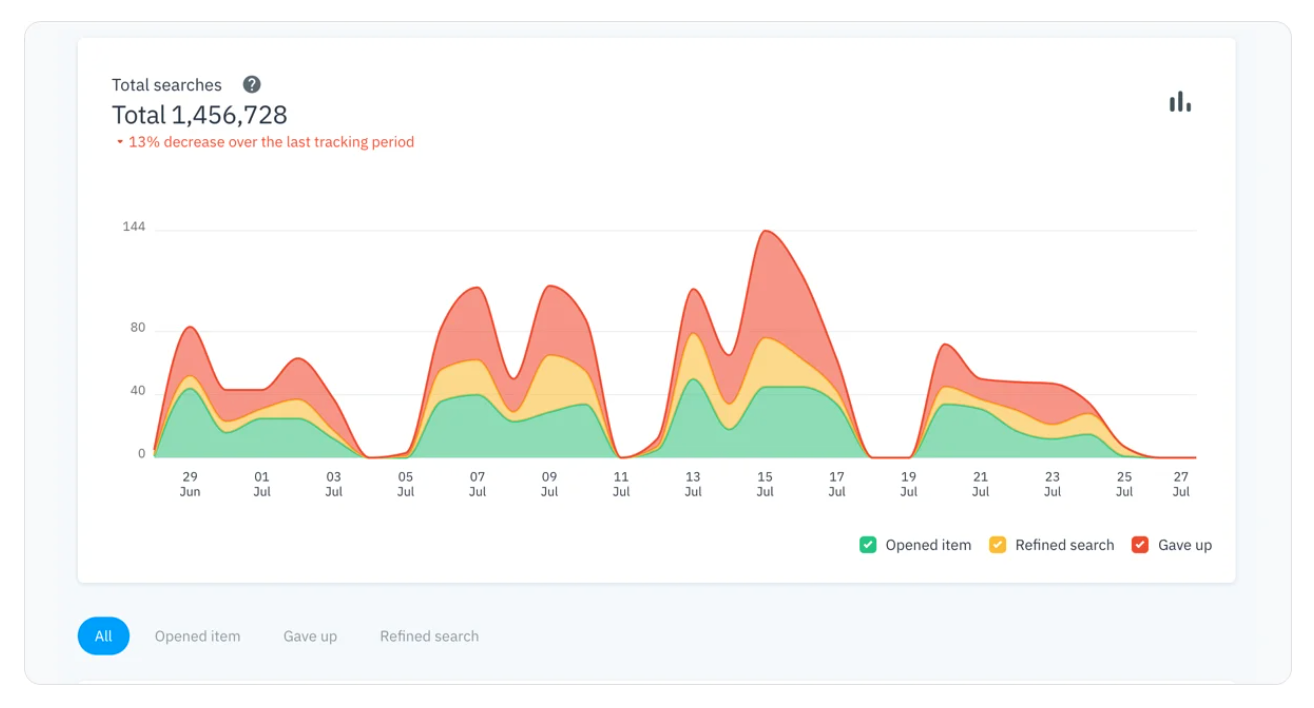Toggle the Opened item legend checkbox

point(866,545)
